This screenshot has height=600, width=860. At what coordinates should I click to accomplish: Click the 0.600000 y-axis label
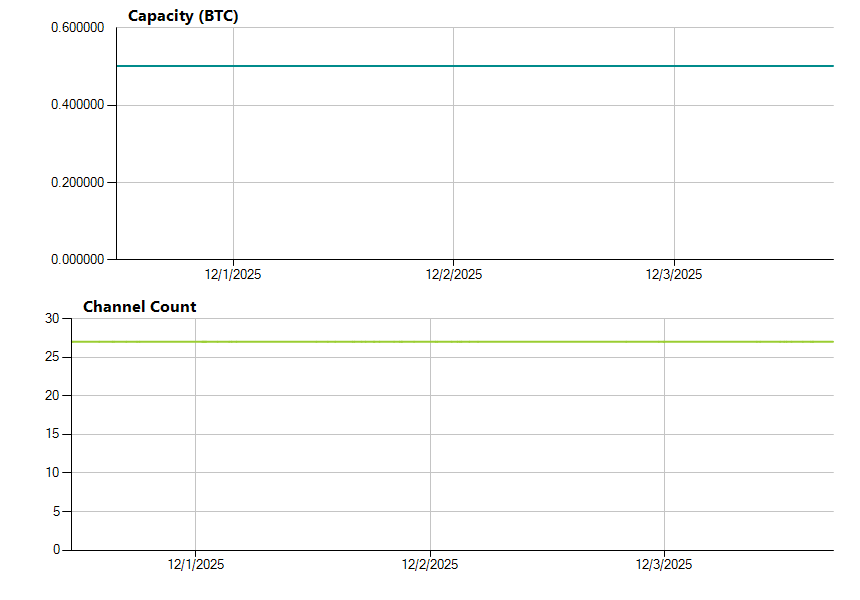pyautogui.click(x=77, y=28)
